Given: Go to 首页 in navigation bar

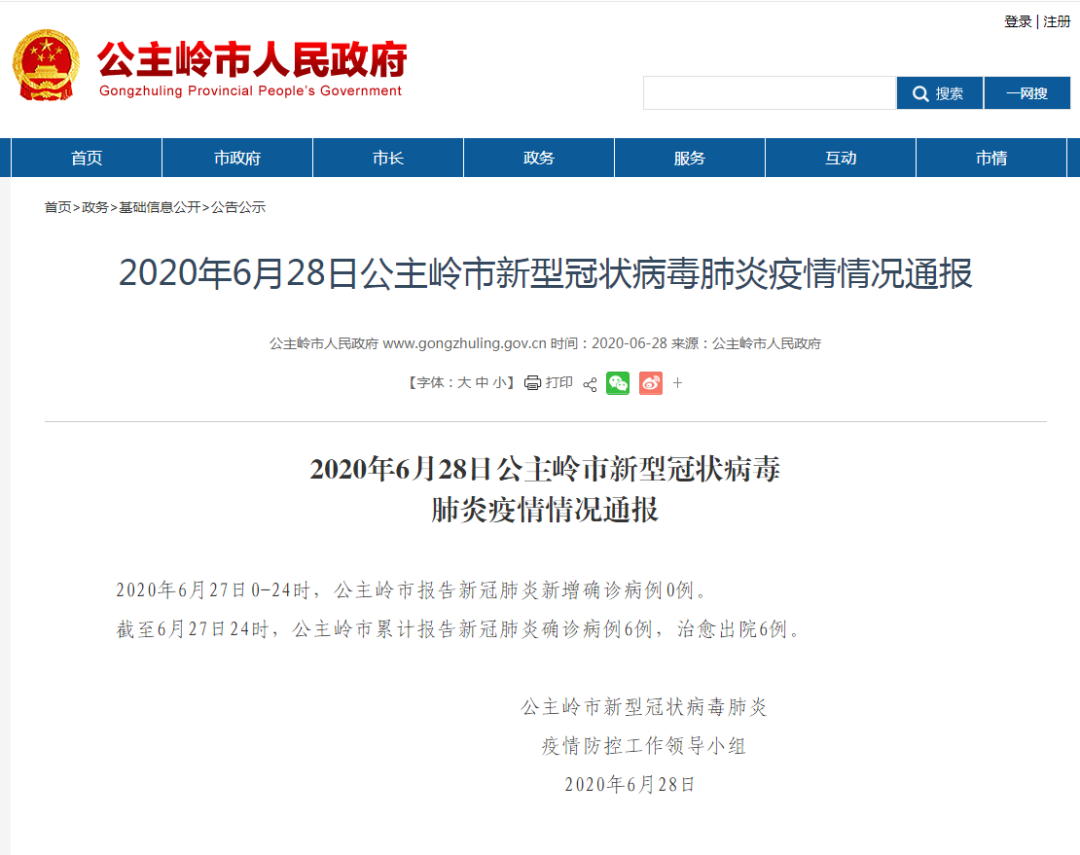Looking at the screenshot, I should pyautogui.click(x=87, y=158).
